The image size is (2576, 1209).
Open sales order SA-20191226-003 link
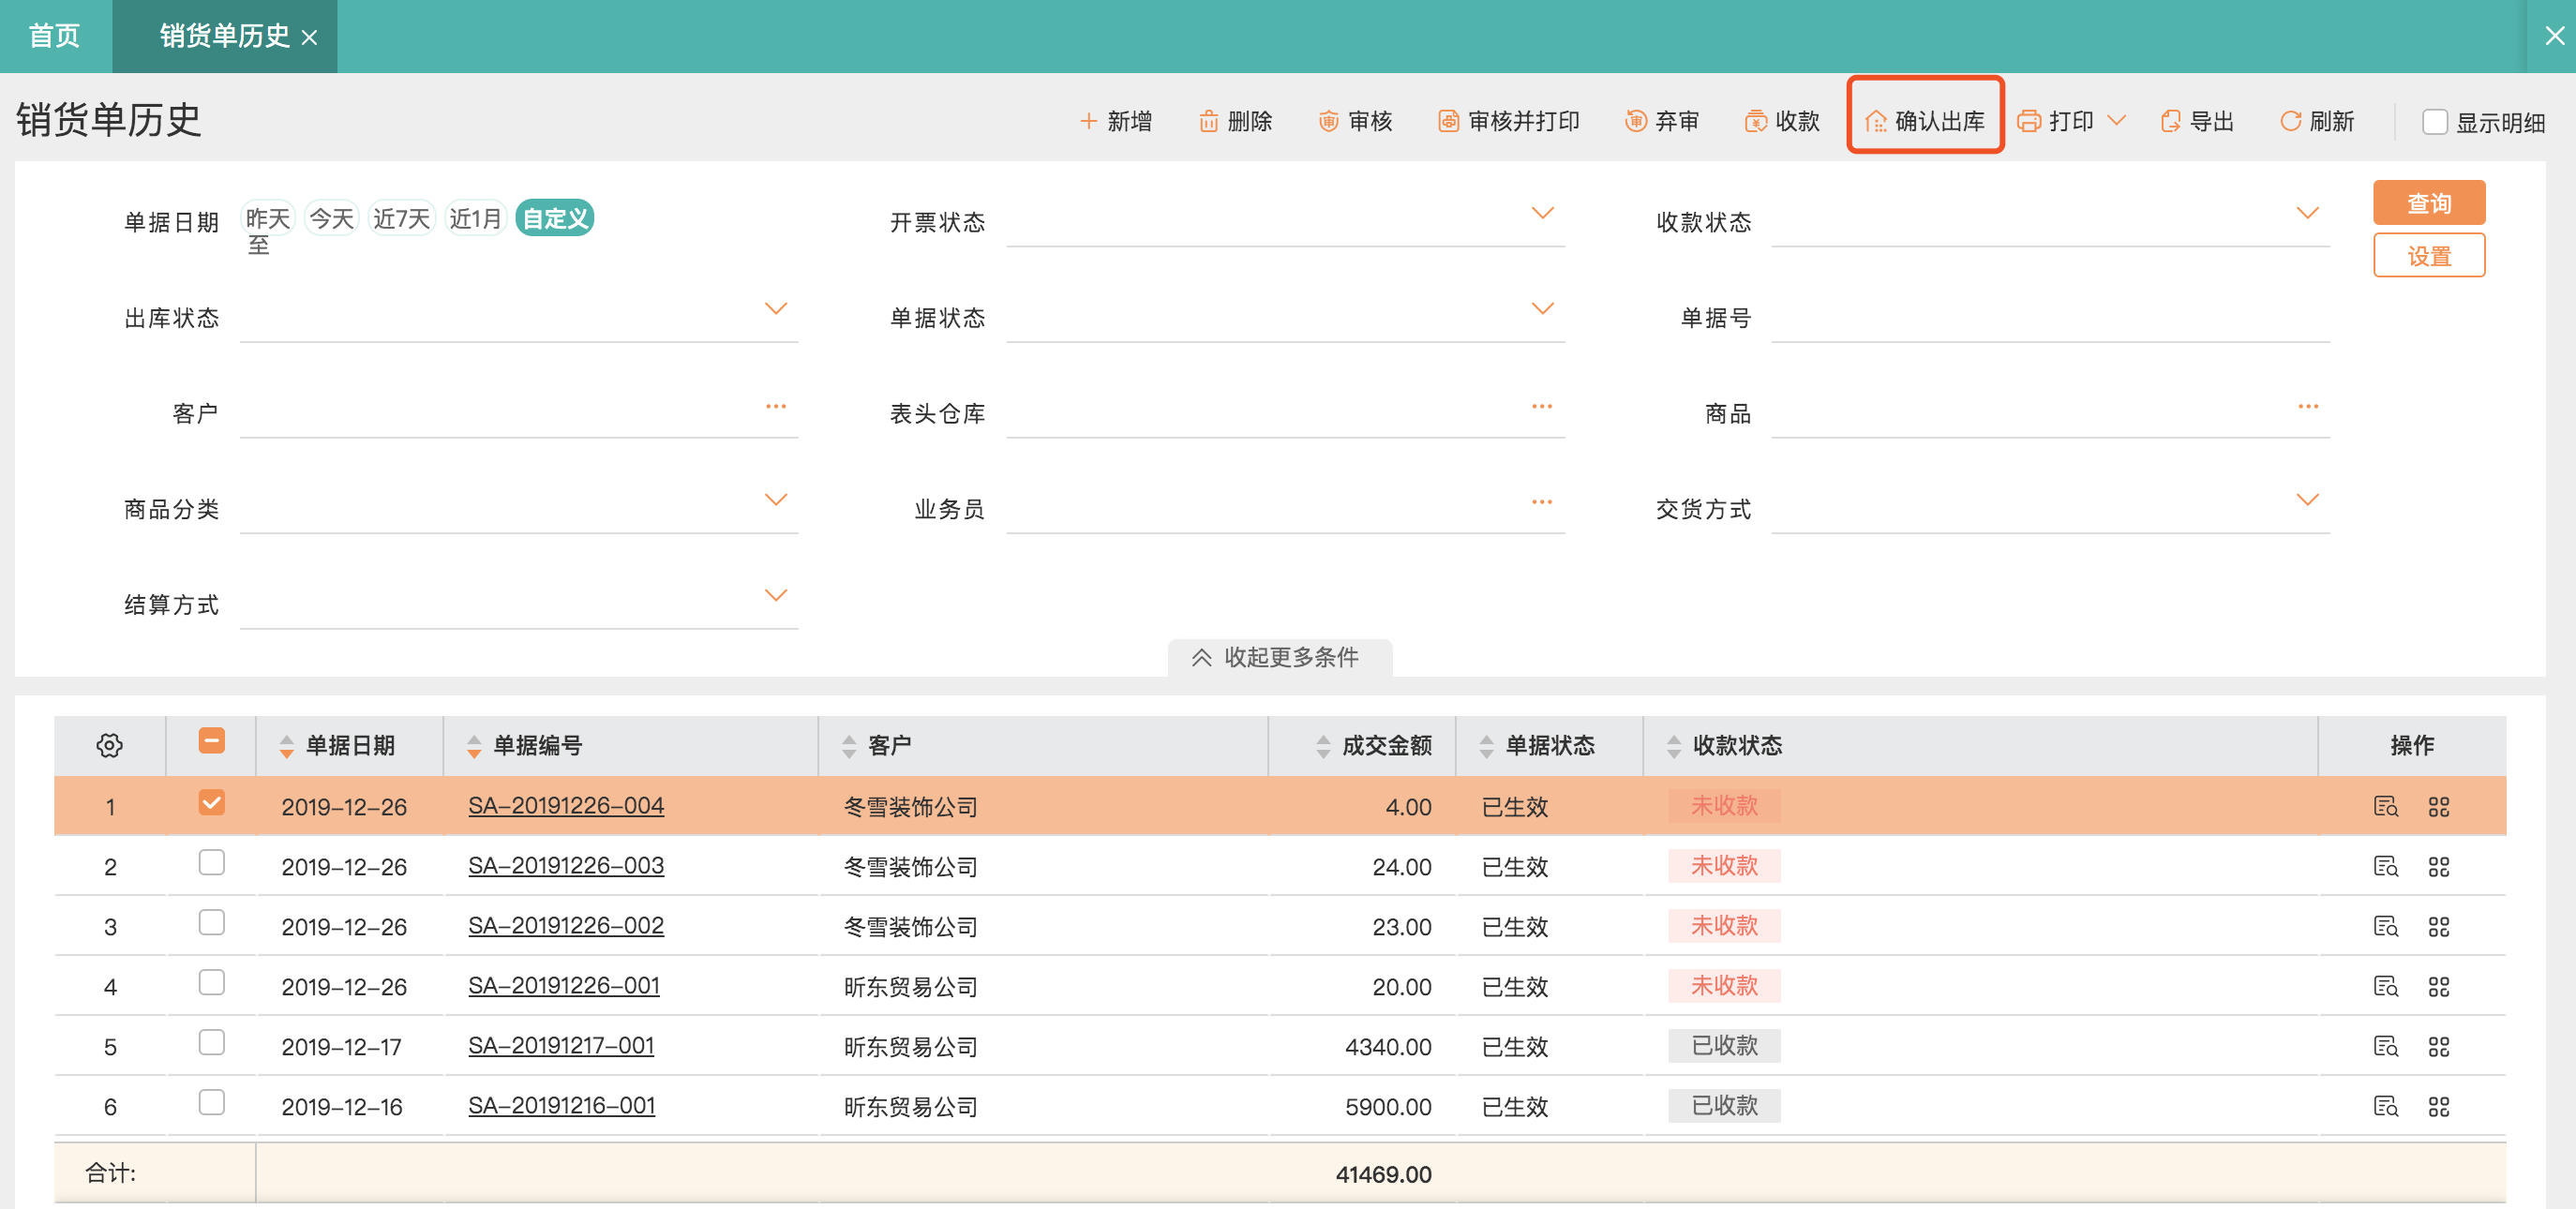click(x=567, y=864)
